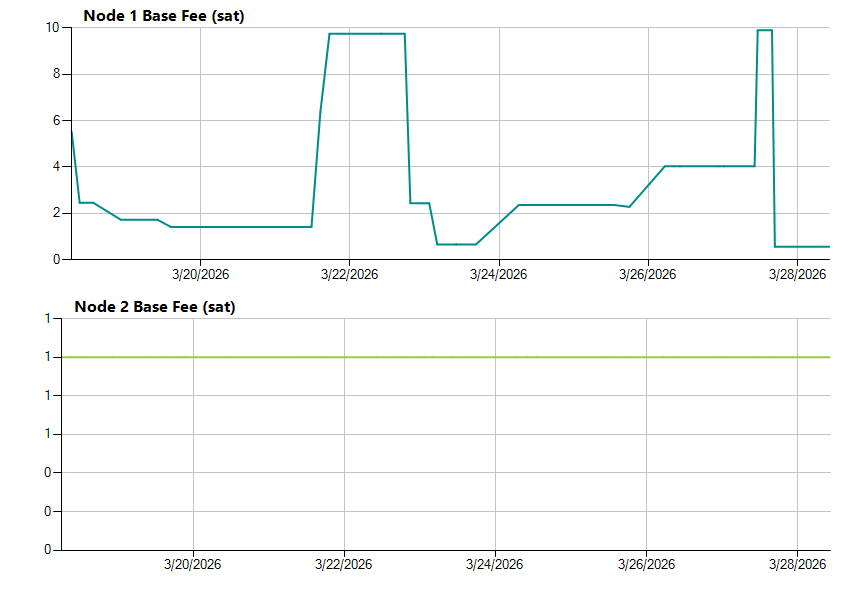Select 3/22/2026 date label under Node 1 chart
Viewport: 860px width, 600px height.
(350, 274)
